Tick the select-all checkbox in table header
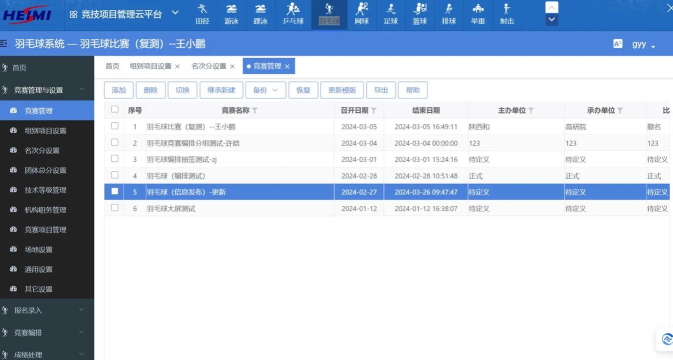 115,109
